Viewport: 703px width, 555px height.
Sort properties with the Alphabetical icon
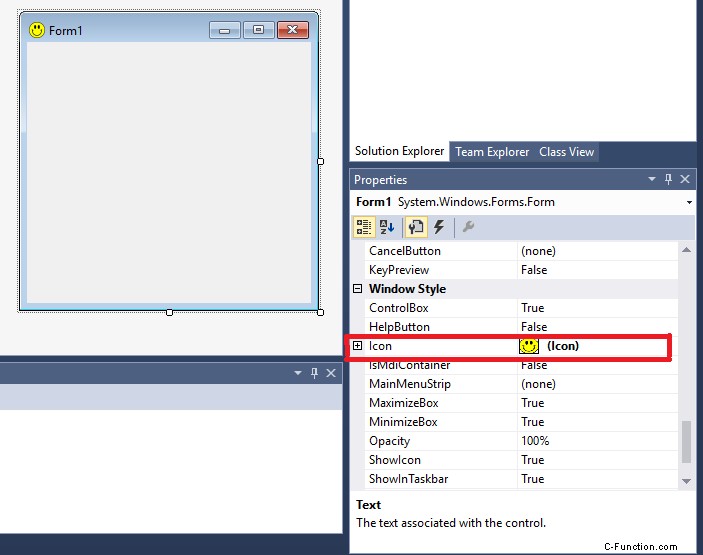tap(387, 227)
